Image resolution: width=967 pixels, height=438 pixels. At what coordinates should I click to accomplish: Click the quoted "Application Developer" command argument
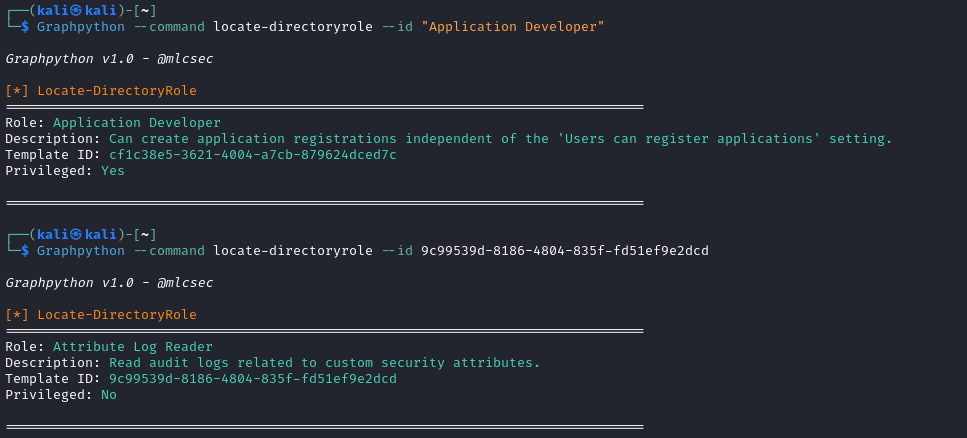pos(513,27)
